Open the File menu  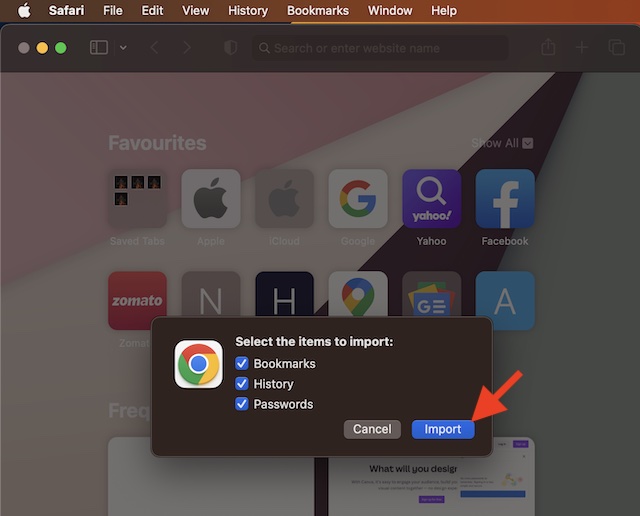113,11
